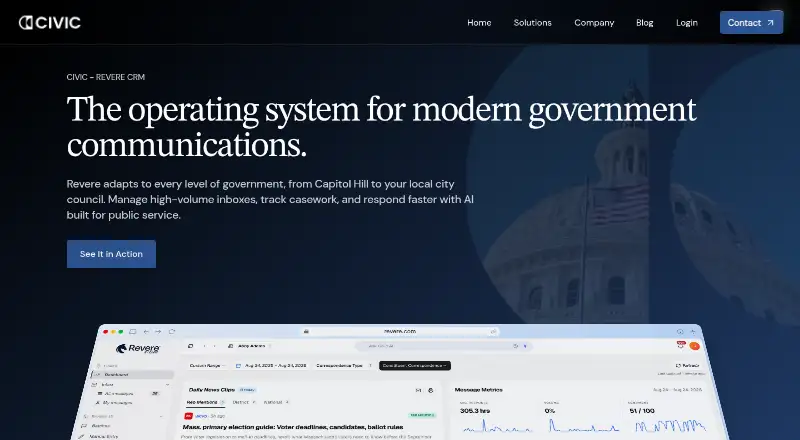
Task: Click the browser forward arrow in the preview
Action: (158, 332)
